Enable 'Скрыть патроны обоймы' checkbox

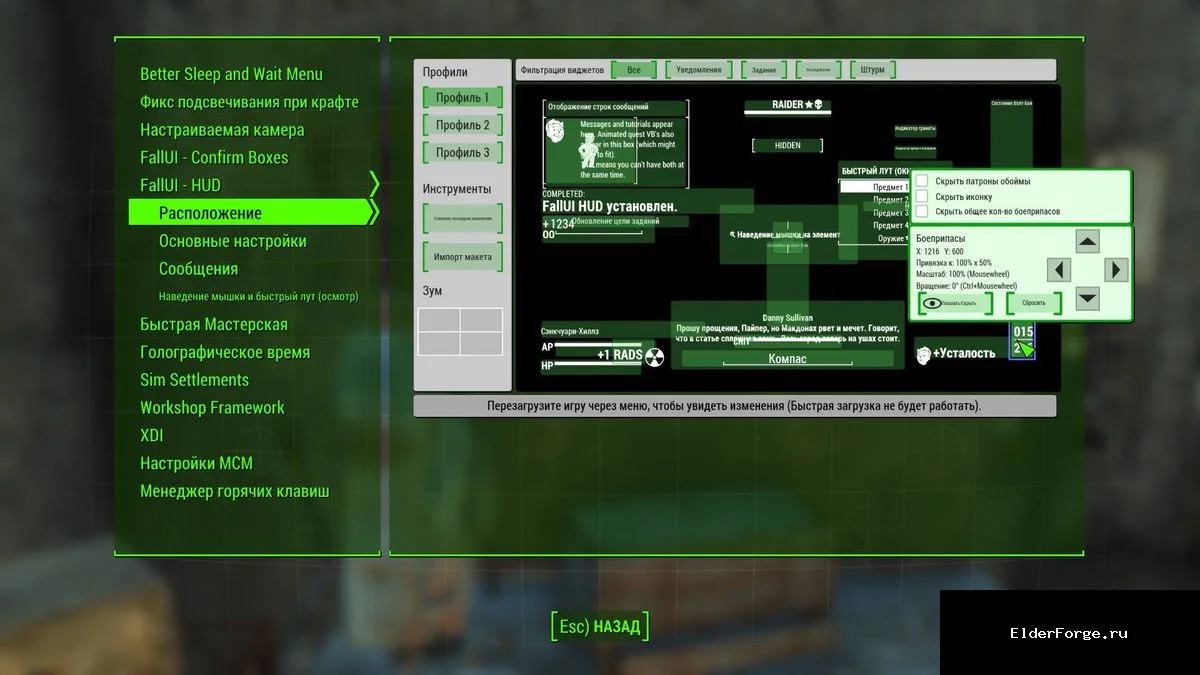click(922, 181)
